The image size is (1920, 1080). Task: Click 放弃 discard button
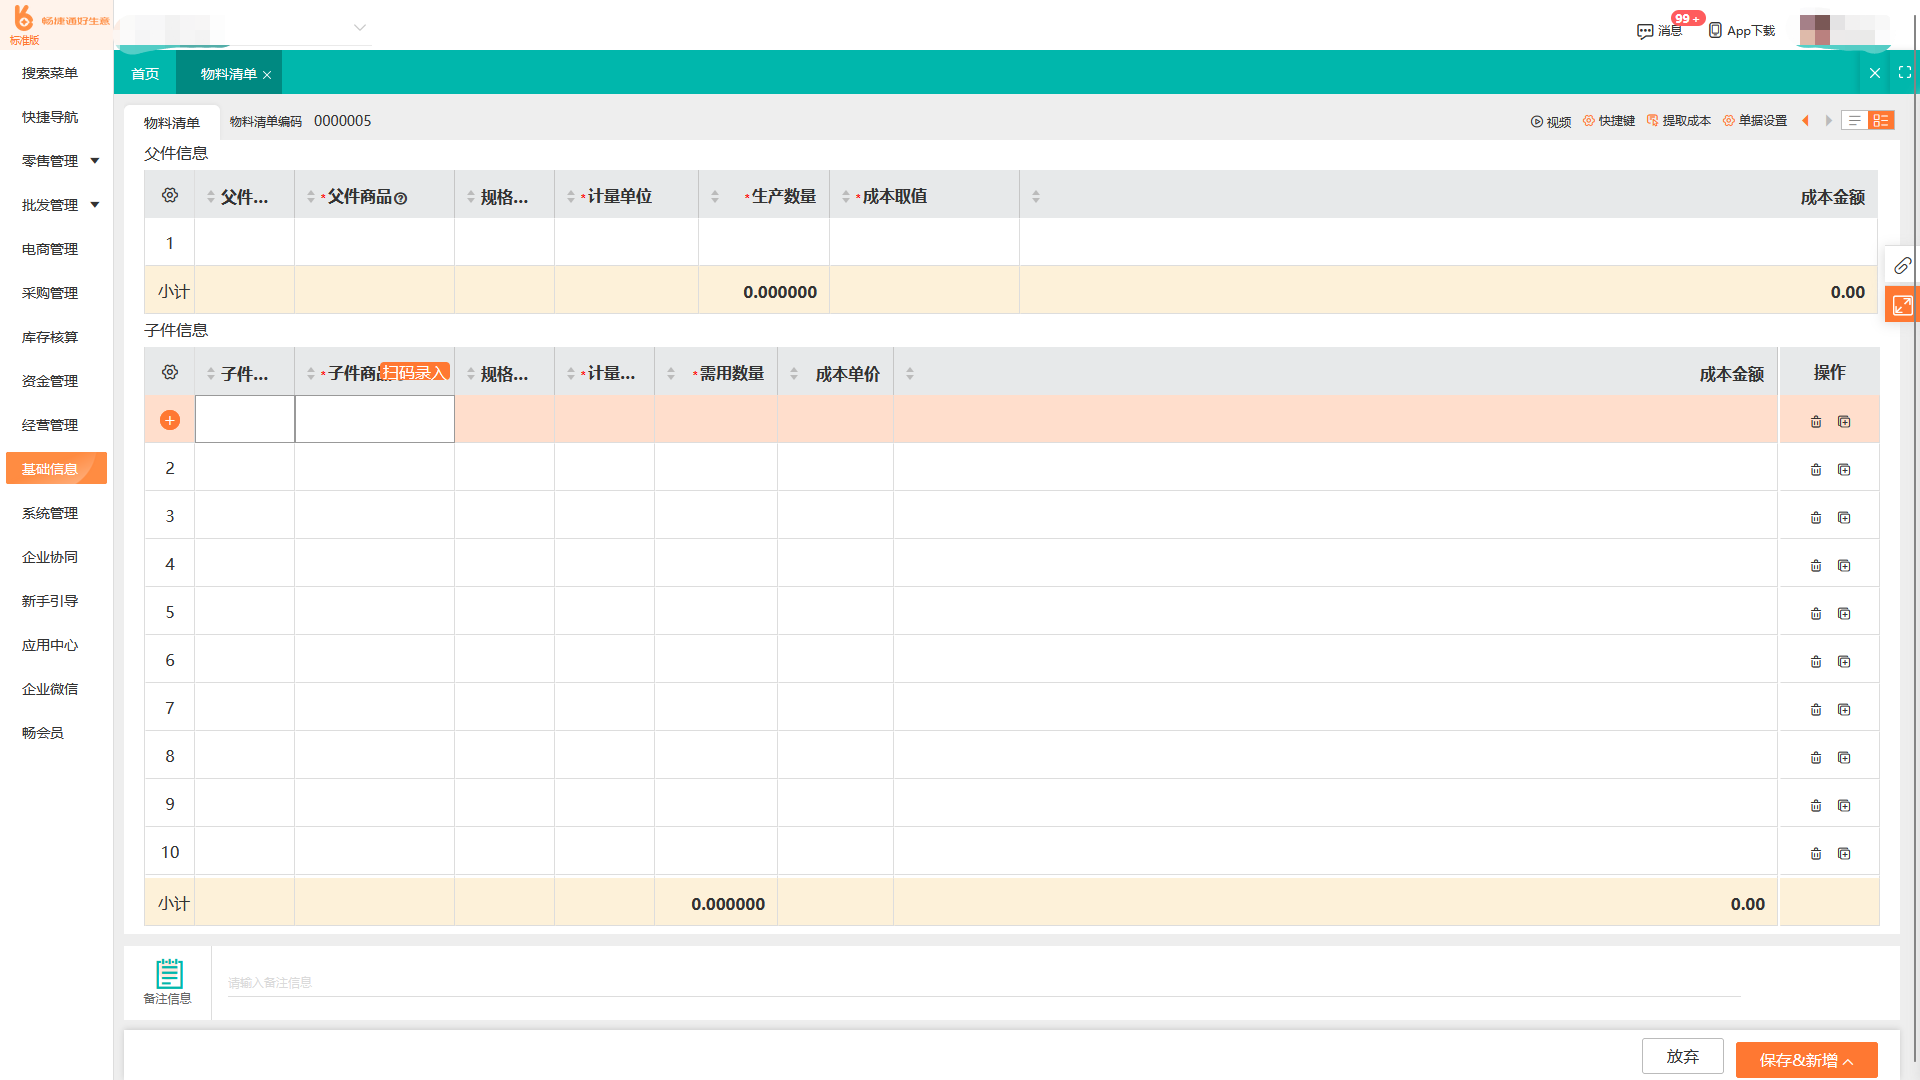(x=1683, y=1056)
